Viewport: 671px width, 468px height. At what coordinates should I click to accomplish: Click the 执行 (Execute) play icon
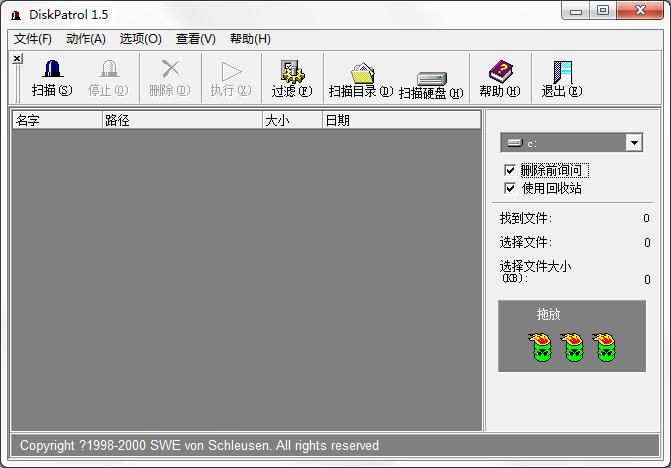point(231,70)
